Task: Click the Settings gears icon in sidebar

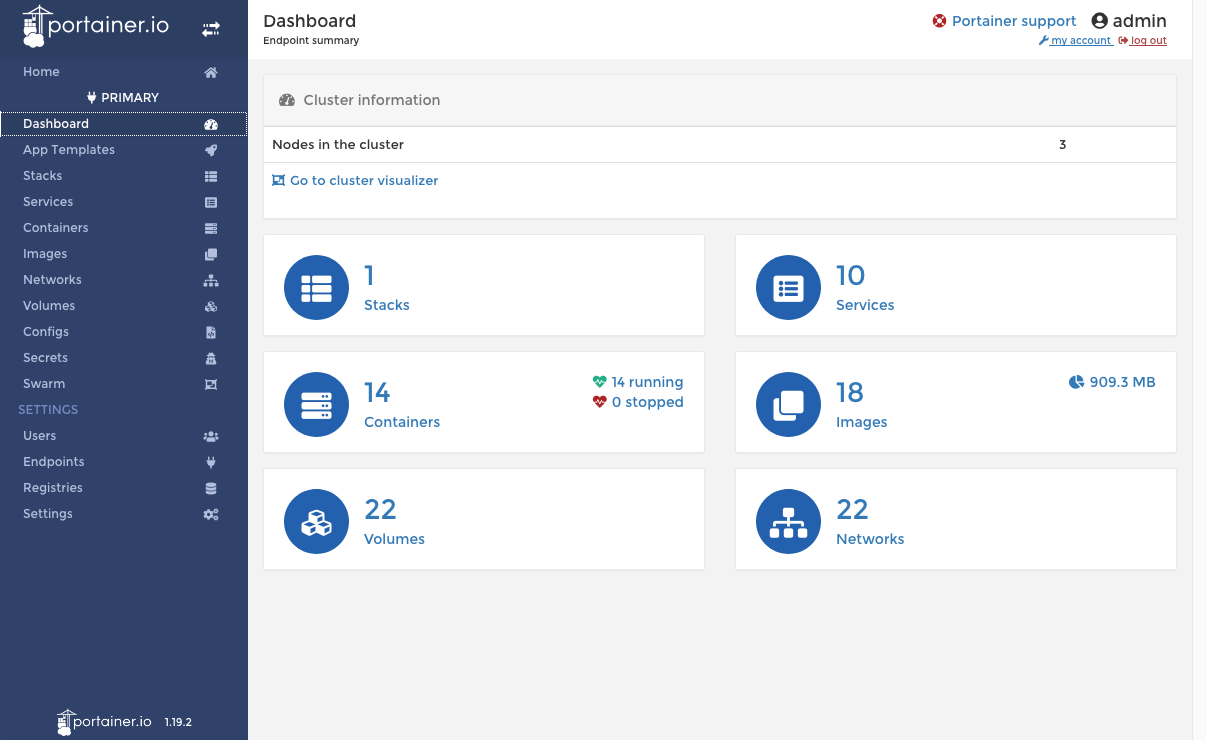Action: [210, 514]
